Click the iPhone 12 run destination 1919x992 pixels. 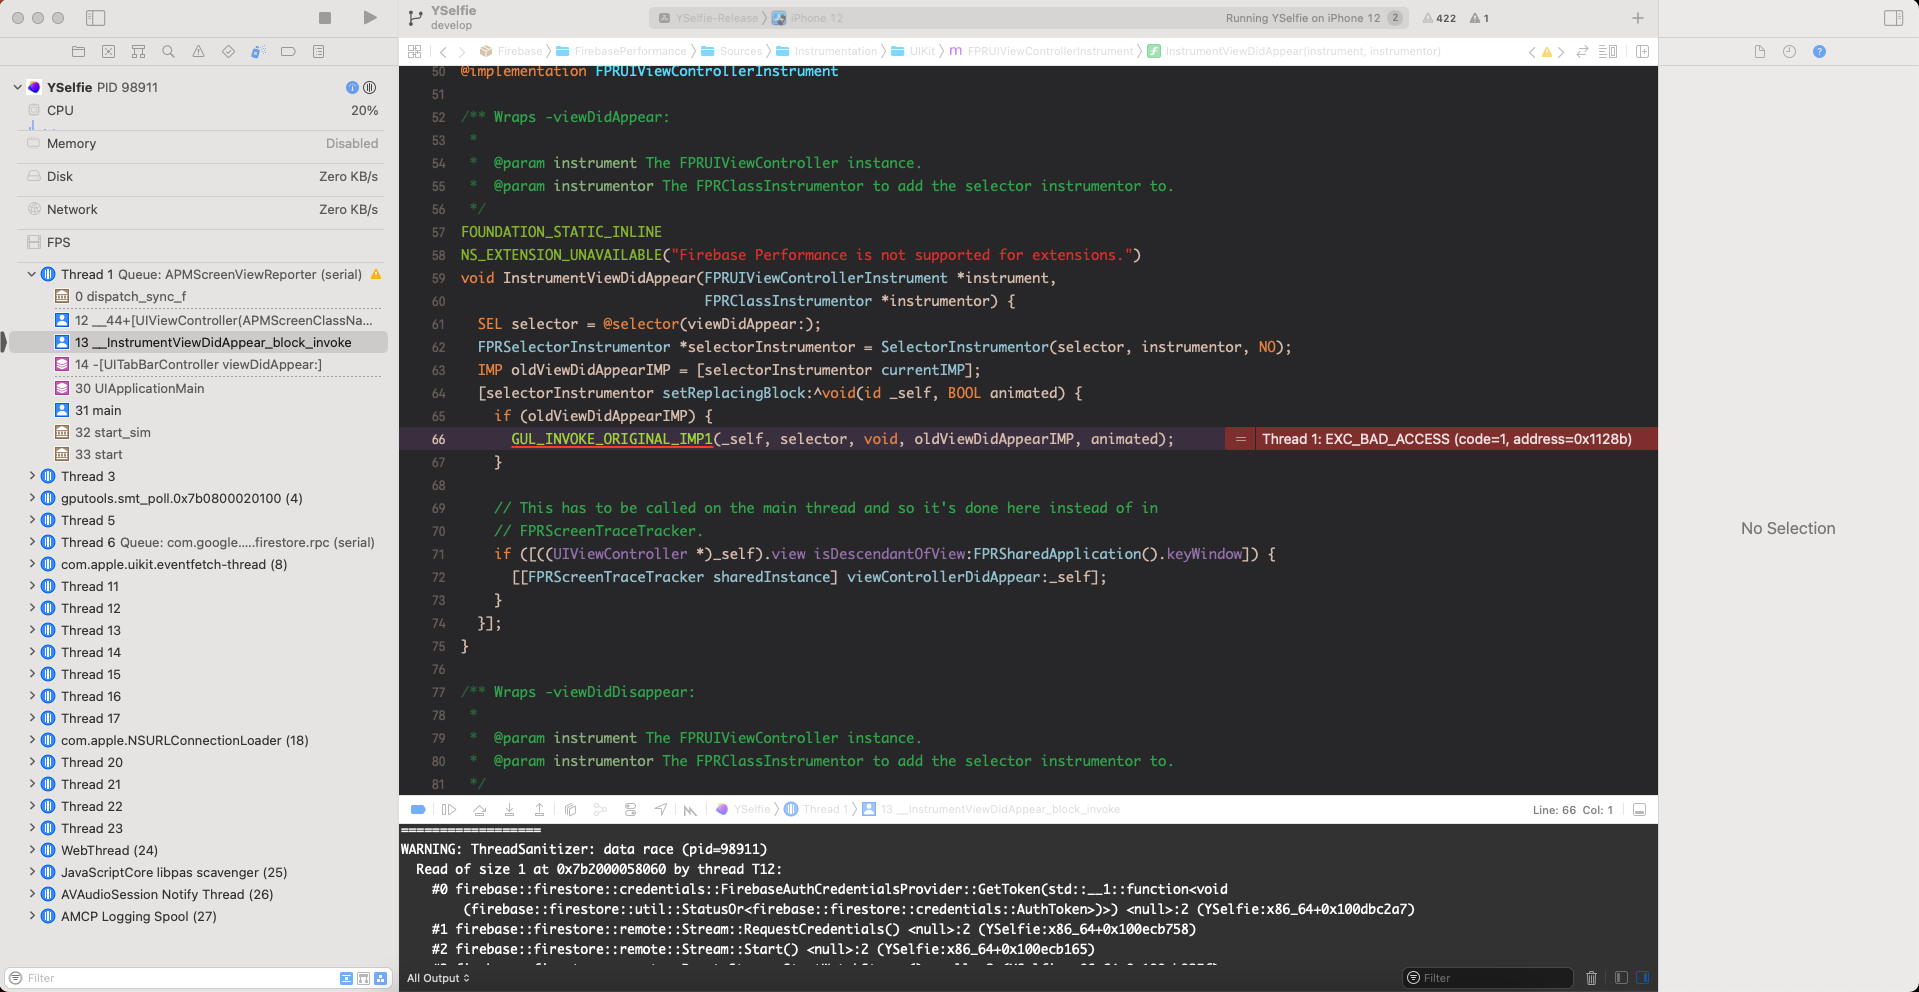[x=816, y=18]
